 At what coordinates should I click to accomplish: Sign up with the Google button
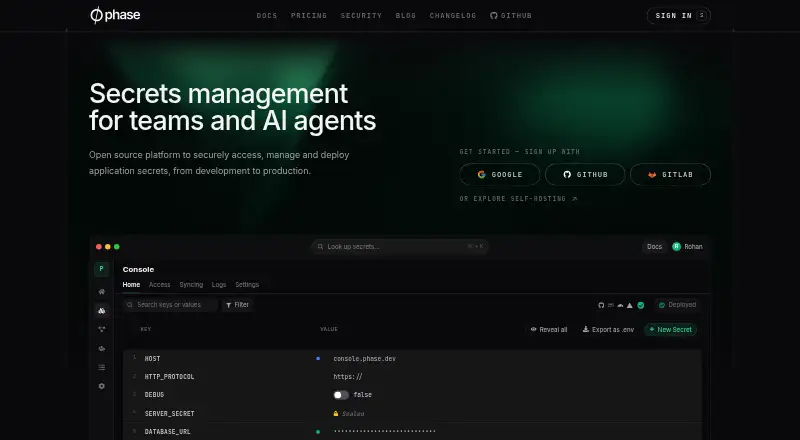click(x=499, y=175)
